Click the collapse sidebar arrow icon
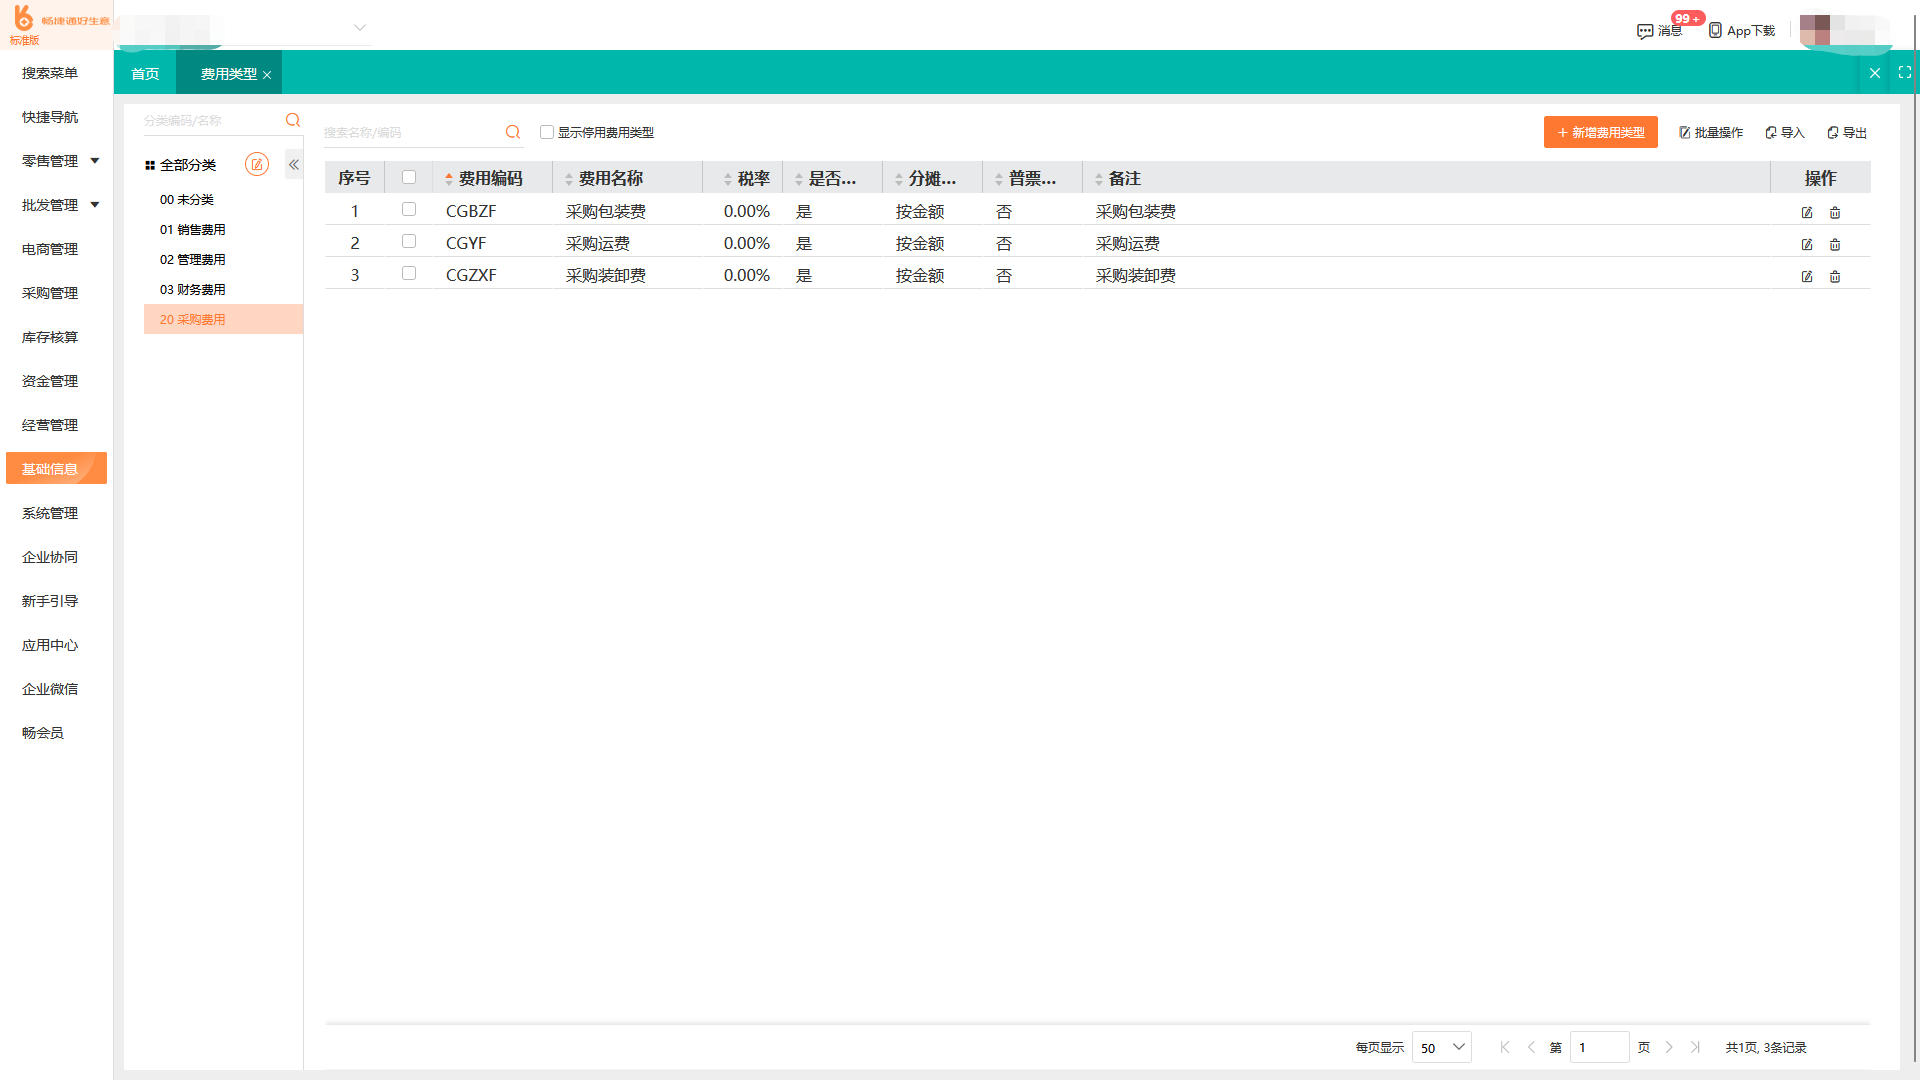Image resolution: width=1920 pixels, height=1080 pixels. coord(294,165)
